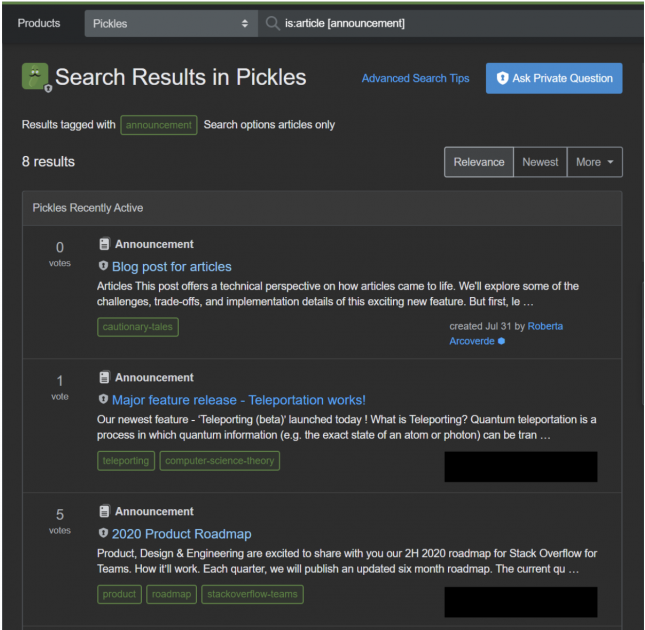Sort results by Relevance
Screen dimensions: 645x630
pos(478,162)
